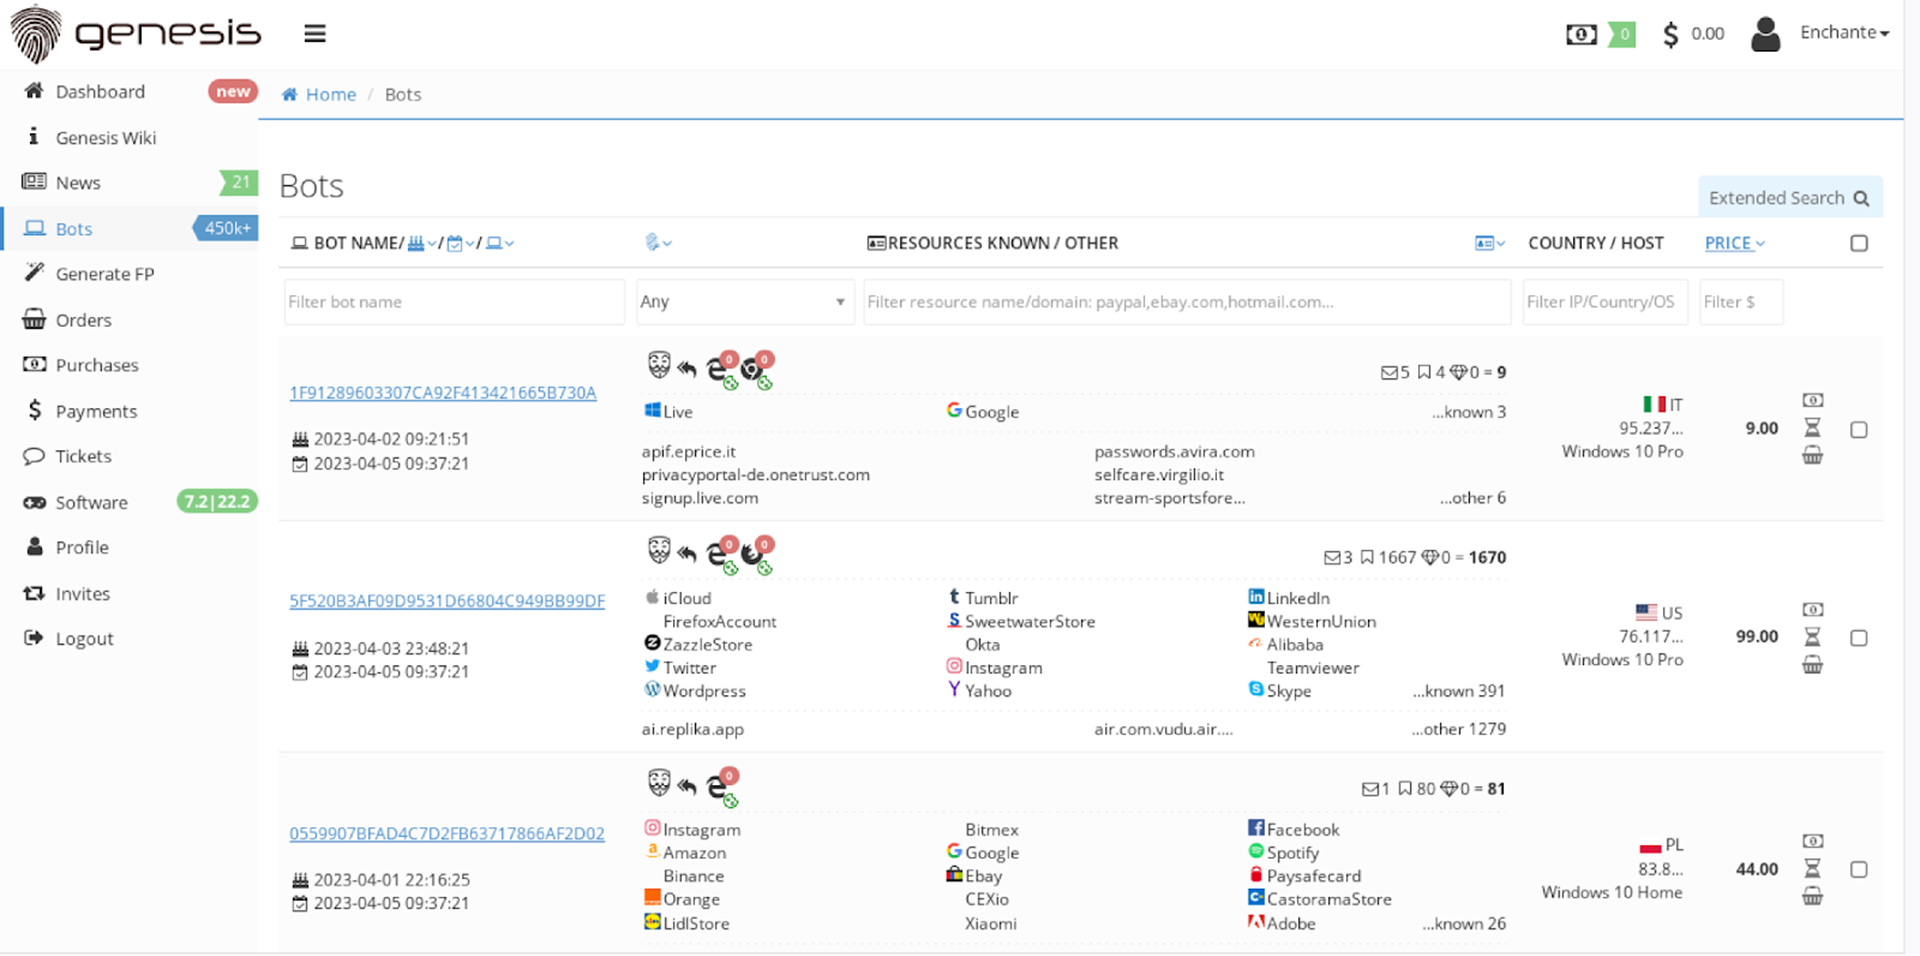Screen dimensions: 1920x956
Task: Open browser filter dropdown in table header
Action: pyautogui.click(x=658, y=242)
